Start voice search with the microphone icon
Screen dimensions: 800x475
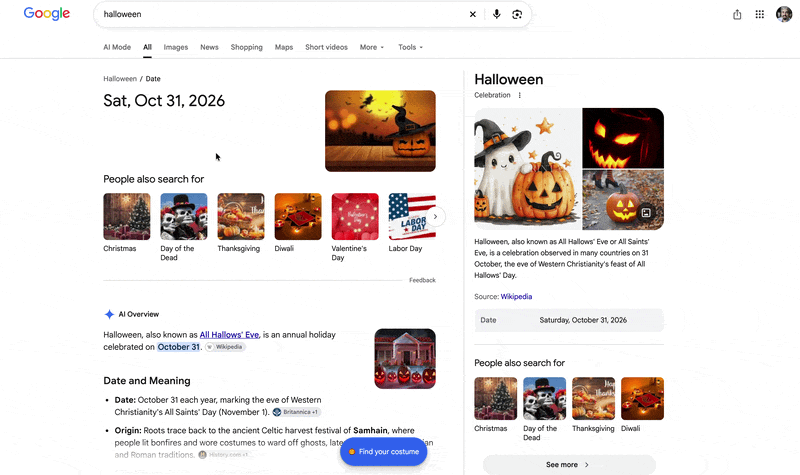(x=496, y=14)
